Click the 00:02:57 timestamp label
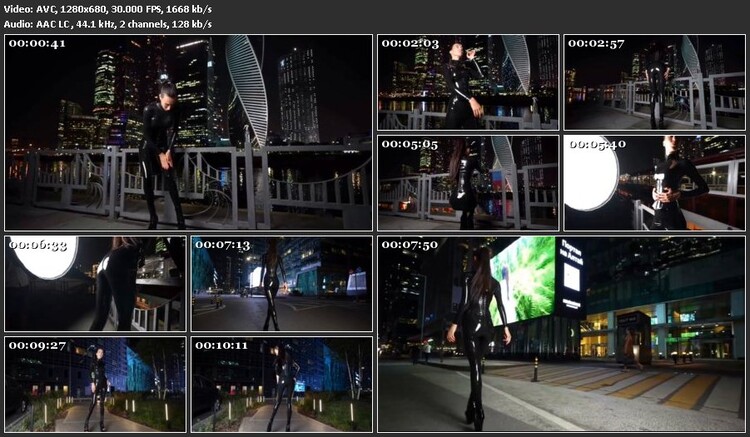750x437 pixels. coord(596,43)
